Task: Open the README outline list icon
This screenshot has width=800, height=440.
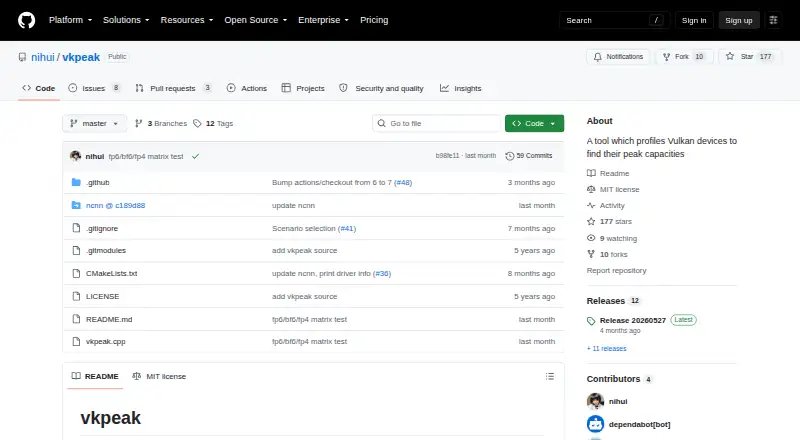Action: pos(549,376)
